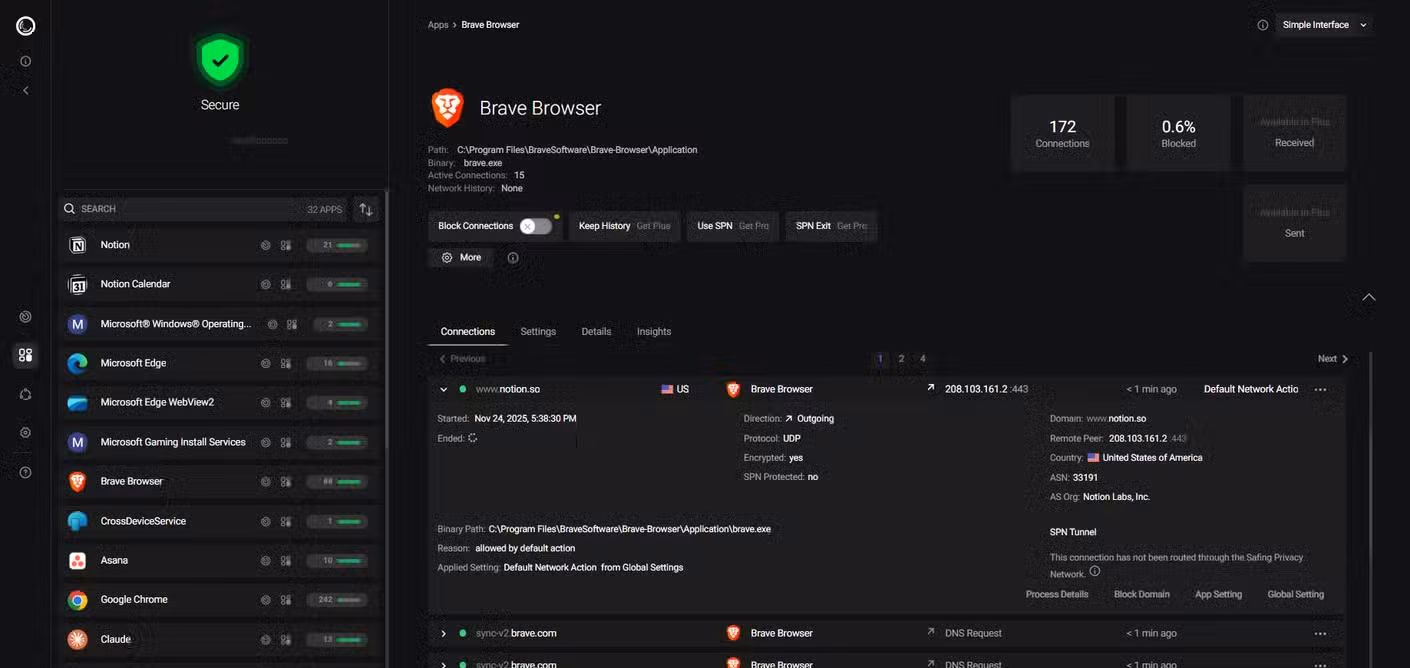1410x668 pixels.
Task: Click the Global Setting link
Action: click(1295, 594)
